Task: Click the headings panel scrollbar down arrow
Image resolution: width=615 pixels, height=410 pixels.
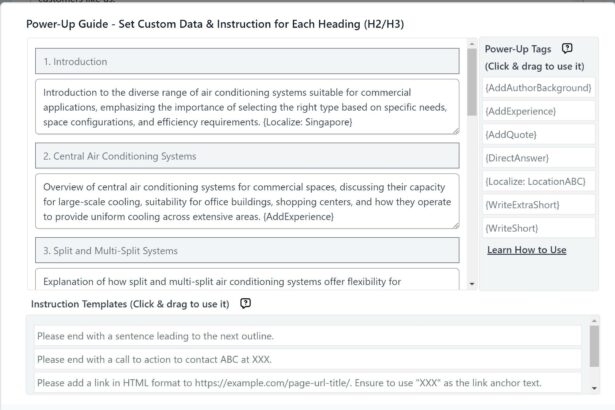Action: coord(472,284)
